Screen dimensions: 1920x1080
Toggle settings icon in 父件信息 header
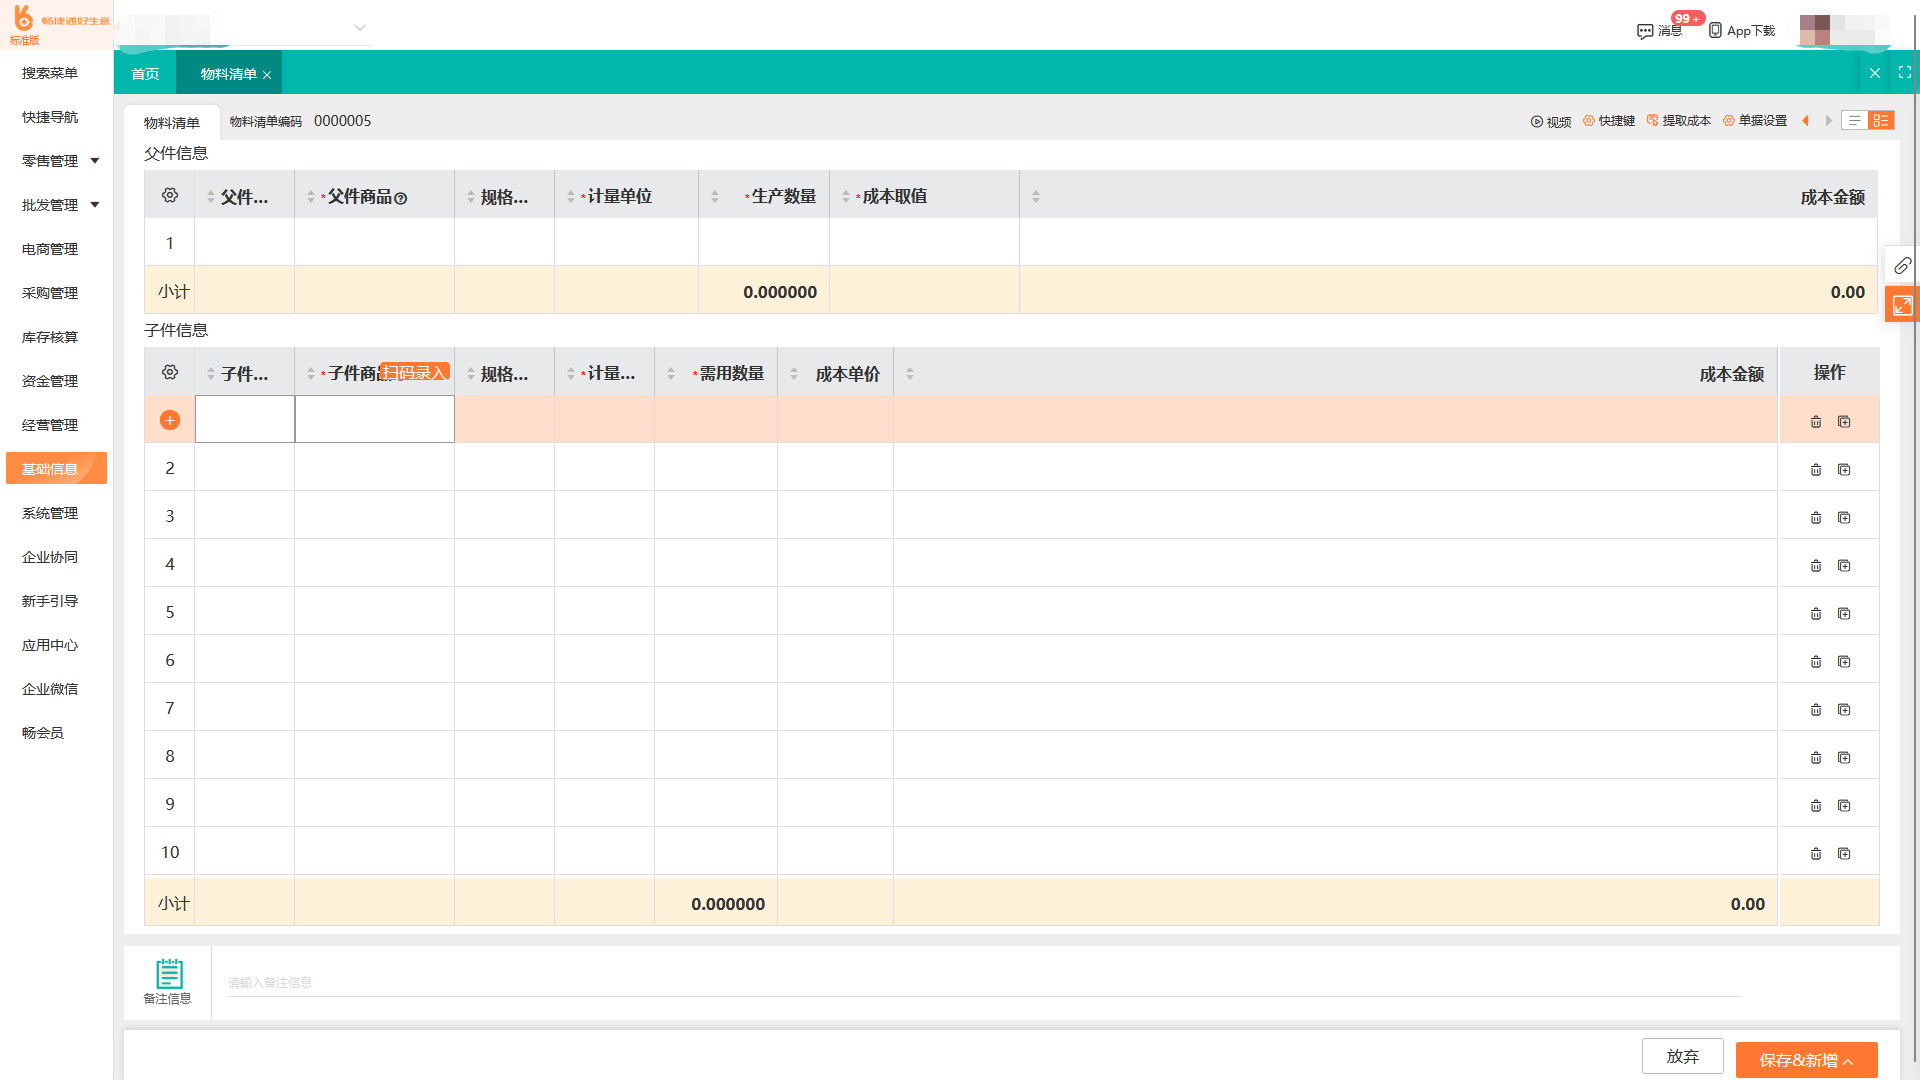pos(169,194)
